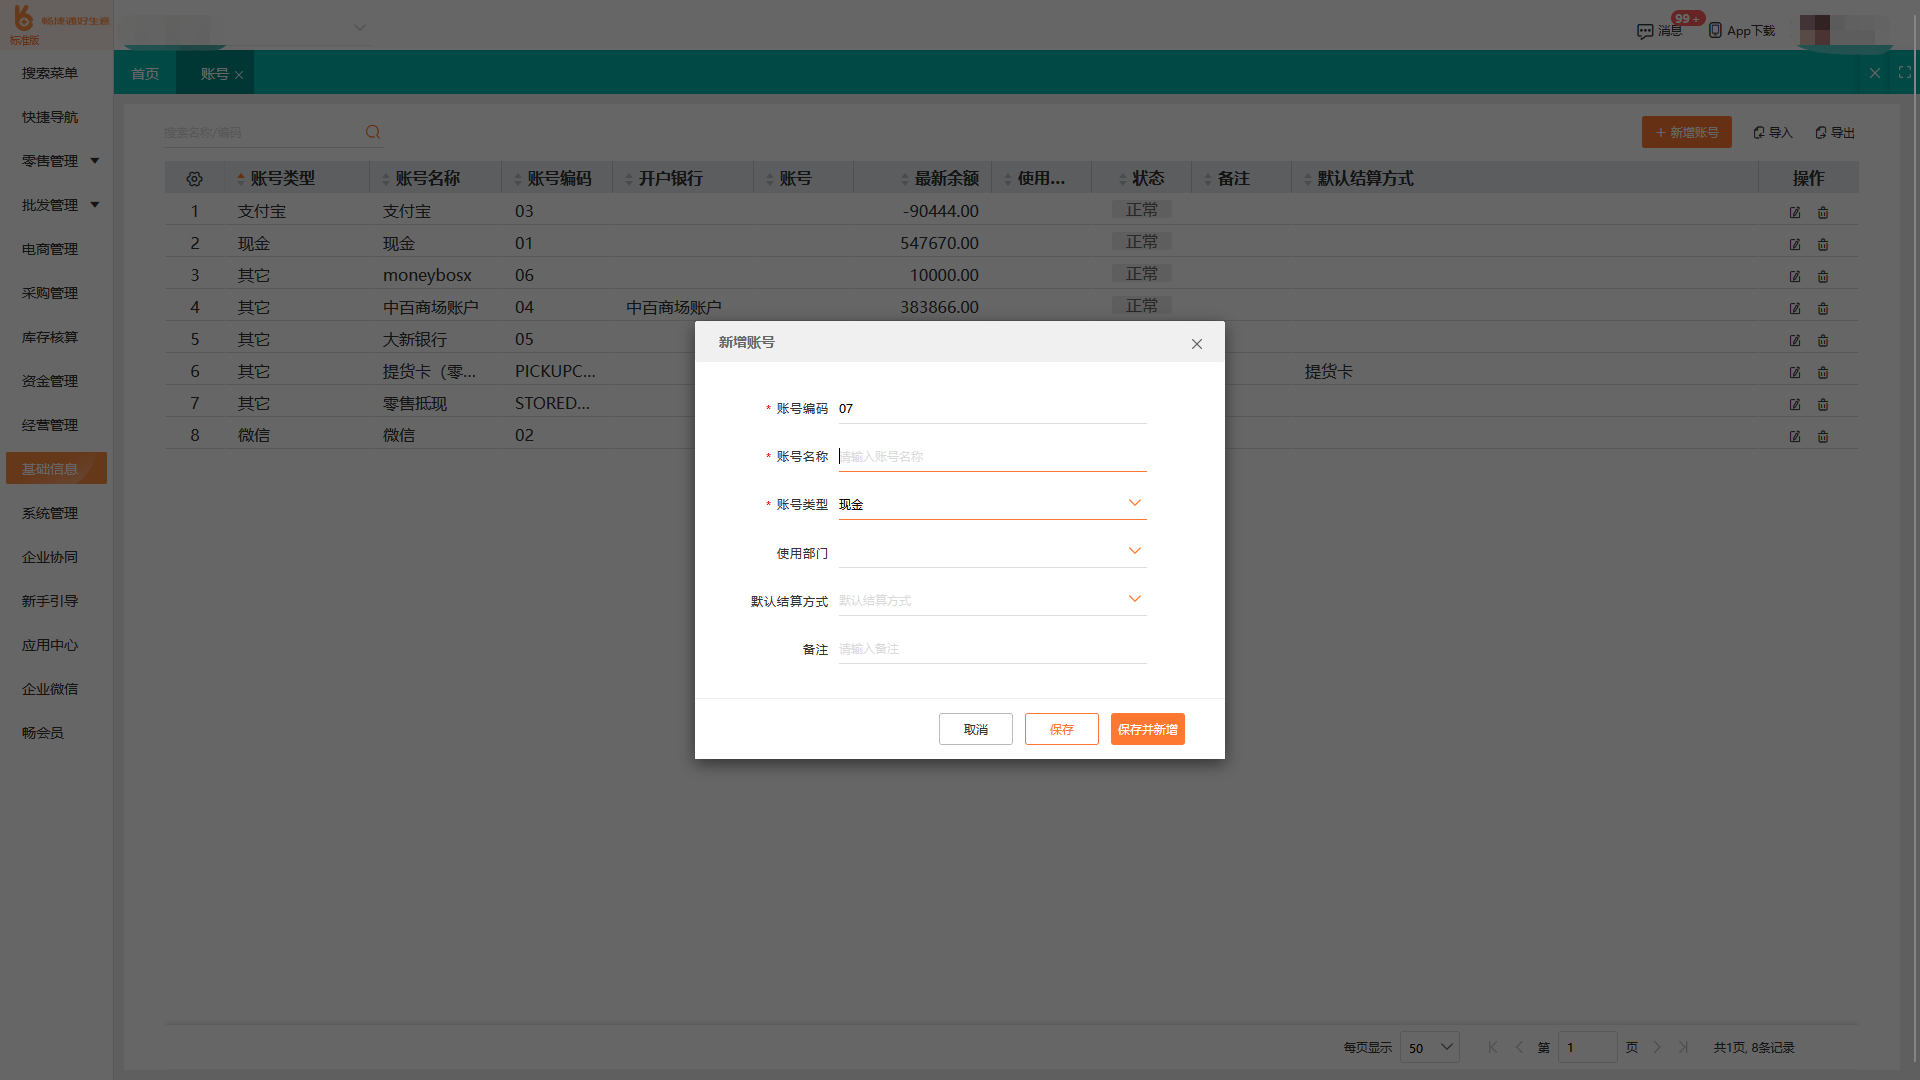Expand the 默认结算方式 dropdown in form
The height and width of the screenshot is (1080, 1920).
click(x=1135, y=600)
